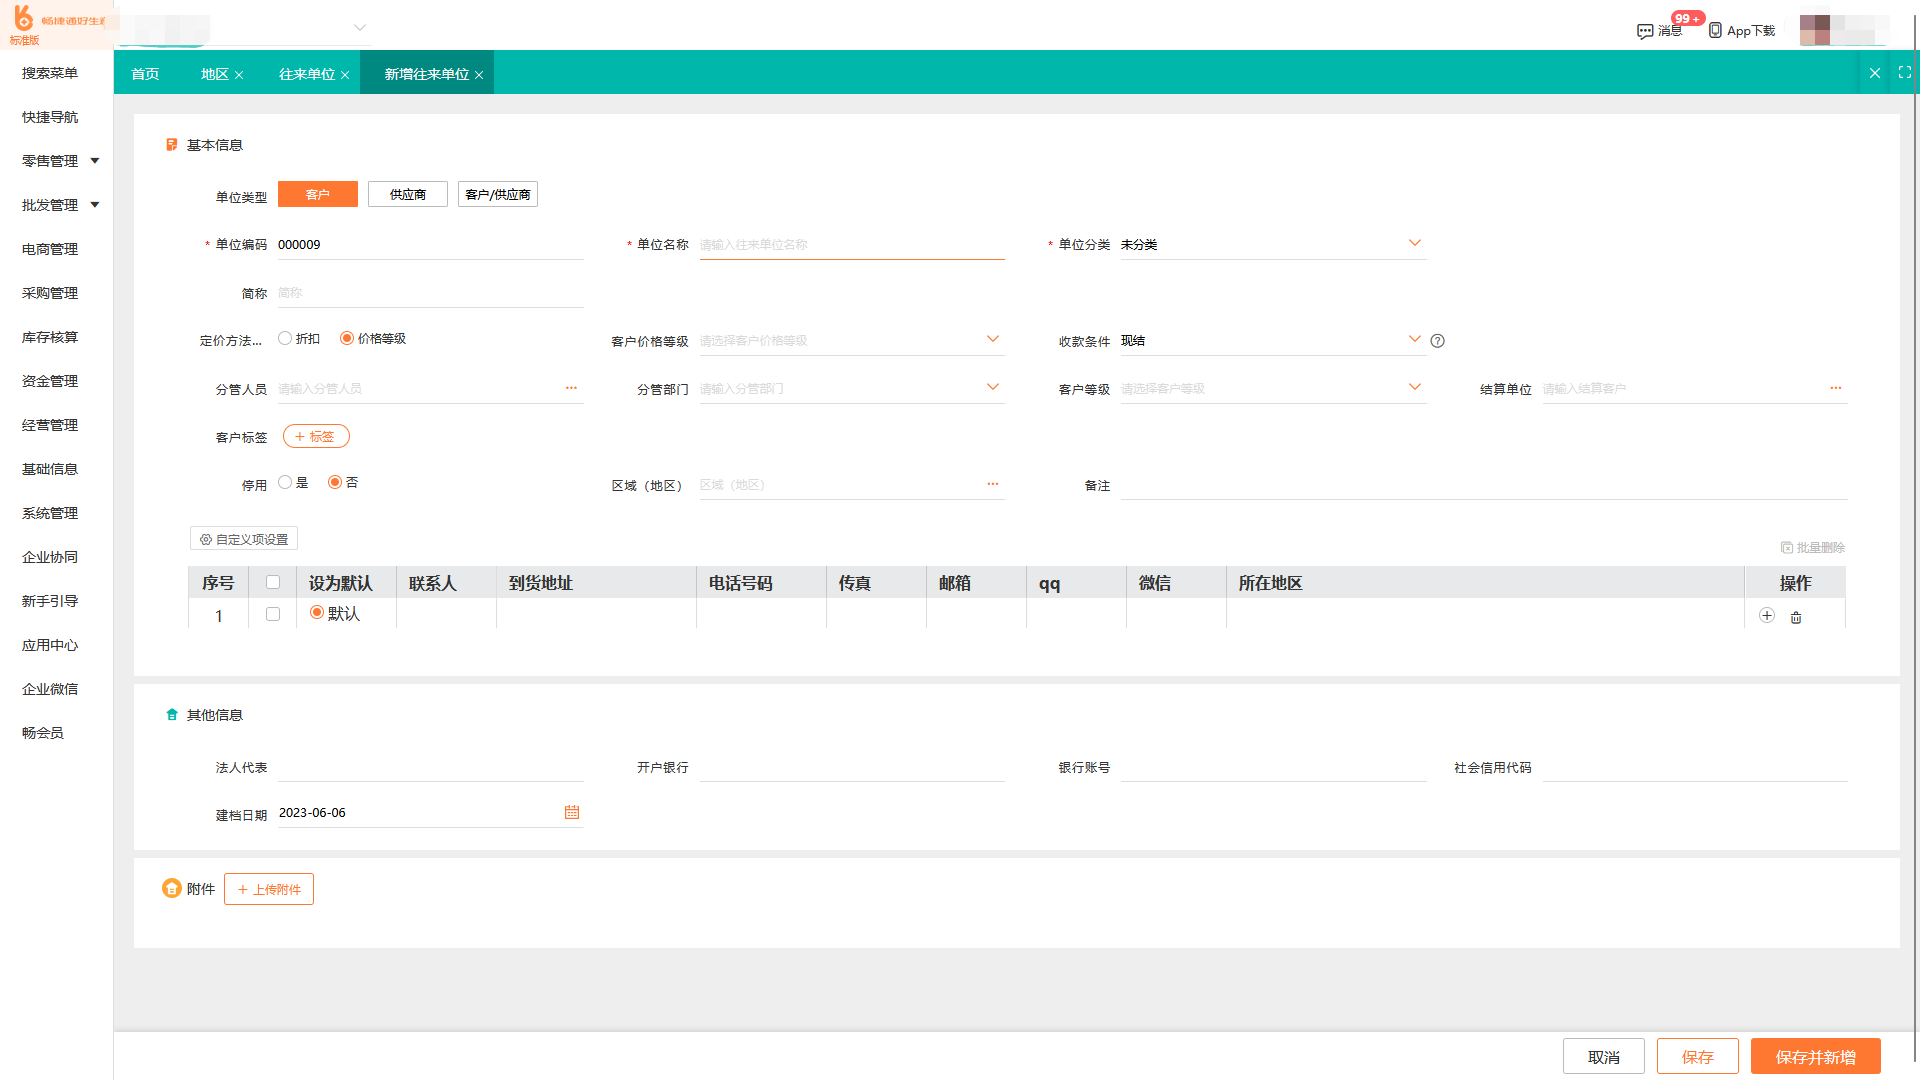The image size is (1920, 1080).
Task: Click the add row icon in 操作 column
Action: click(x=1767, y=613)
